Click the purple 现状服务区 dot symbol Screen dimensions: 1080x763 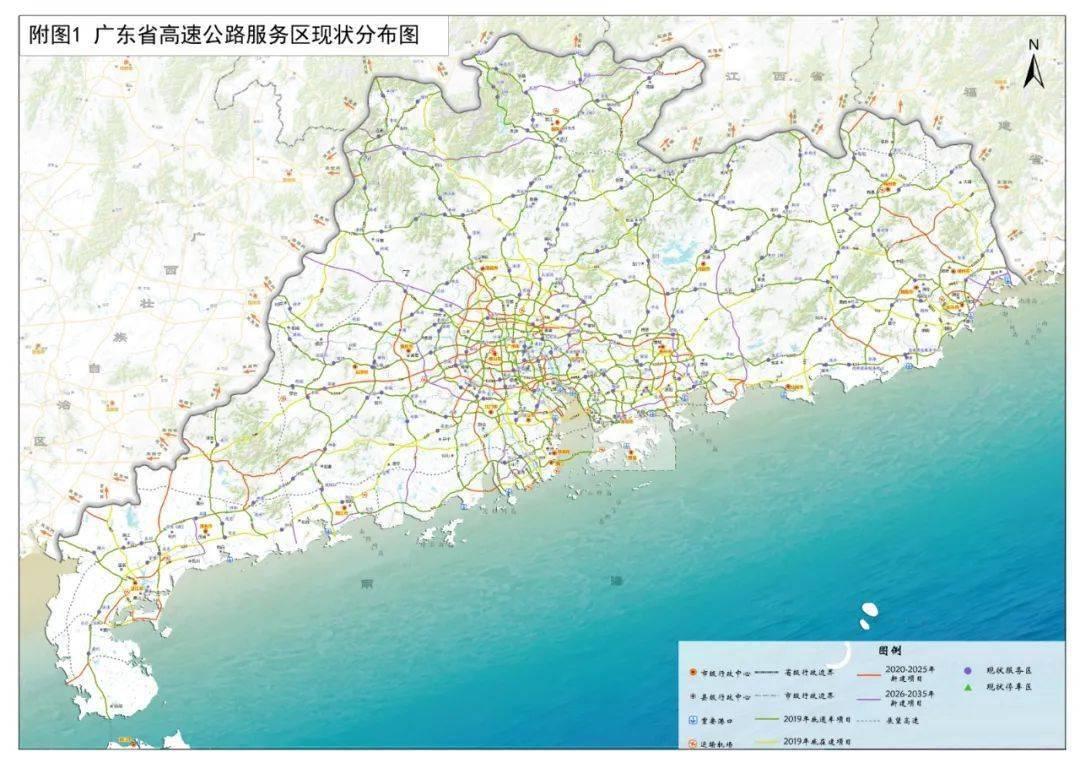click(966, 672)
